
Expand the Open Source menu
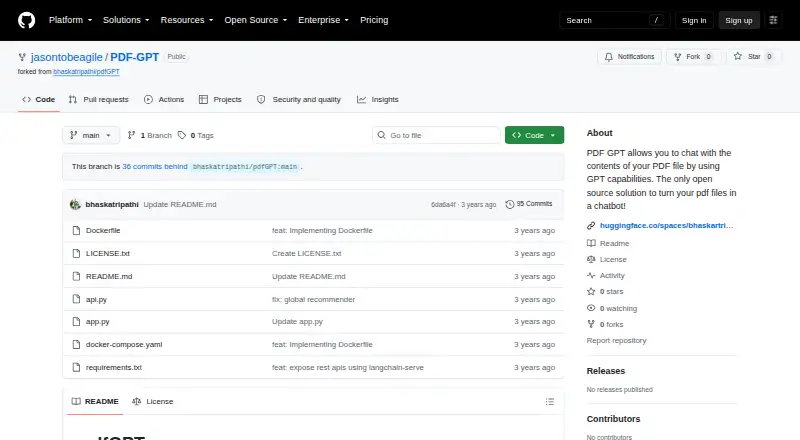tap(256, 20)
